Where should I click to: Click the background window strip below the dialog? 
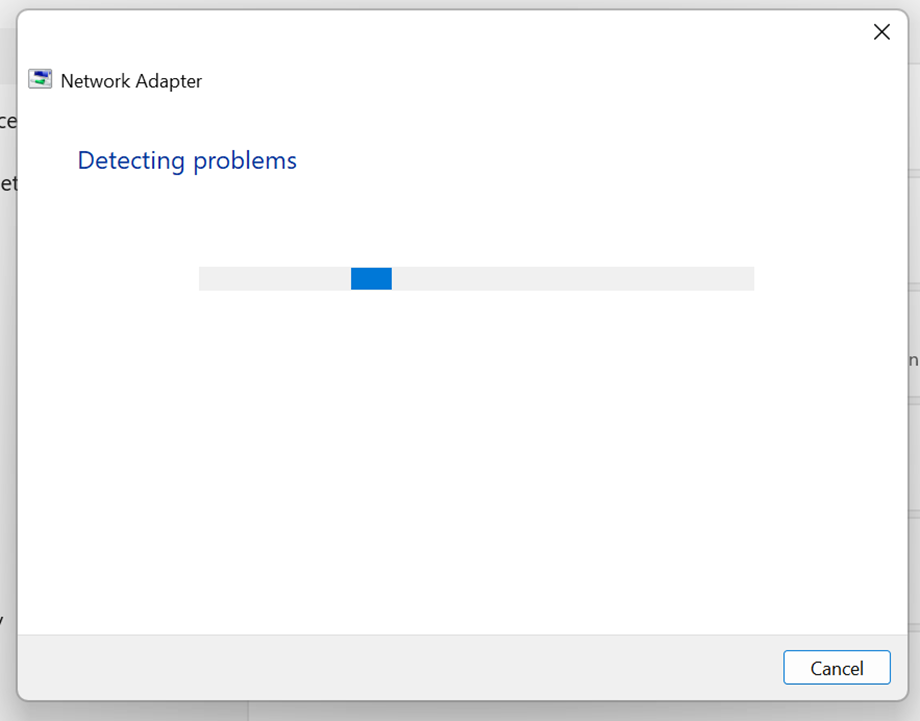[460, 712]
